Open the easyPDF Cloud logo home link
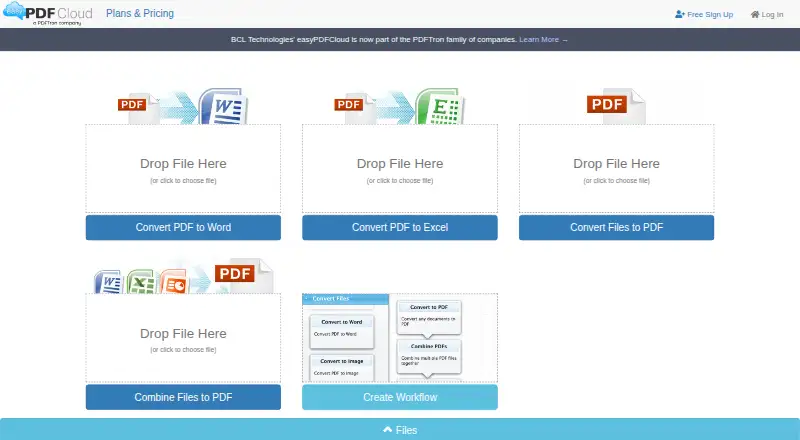The image size is (800, 440). [48, 14]
